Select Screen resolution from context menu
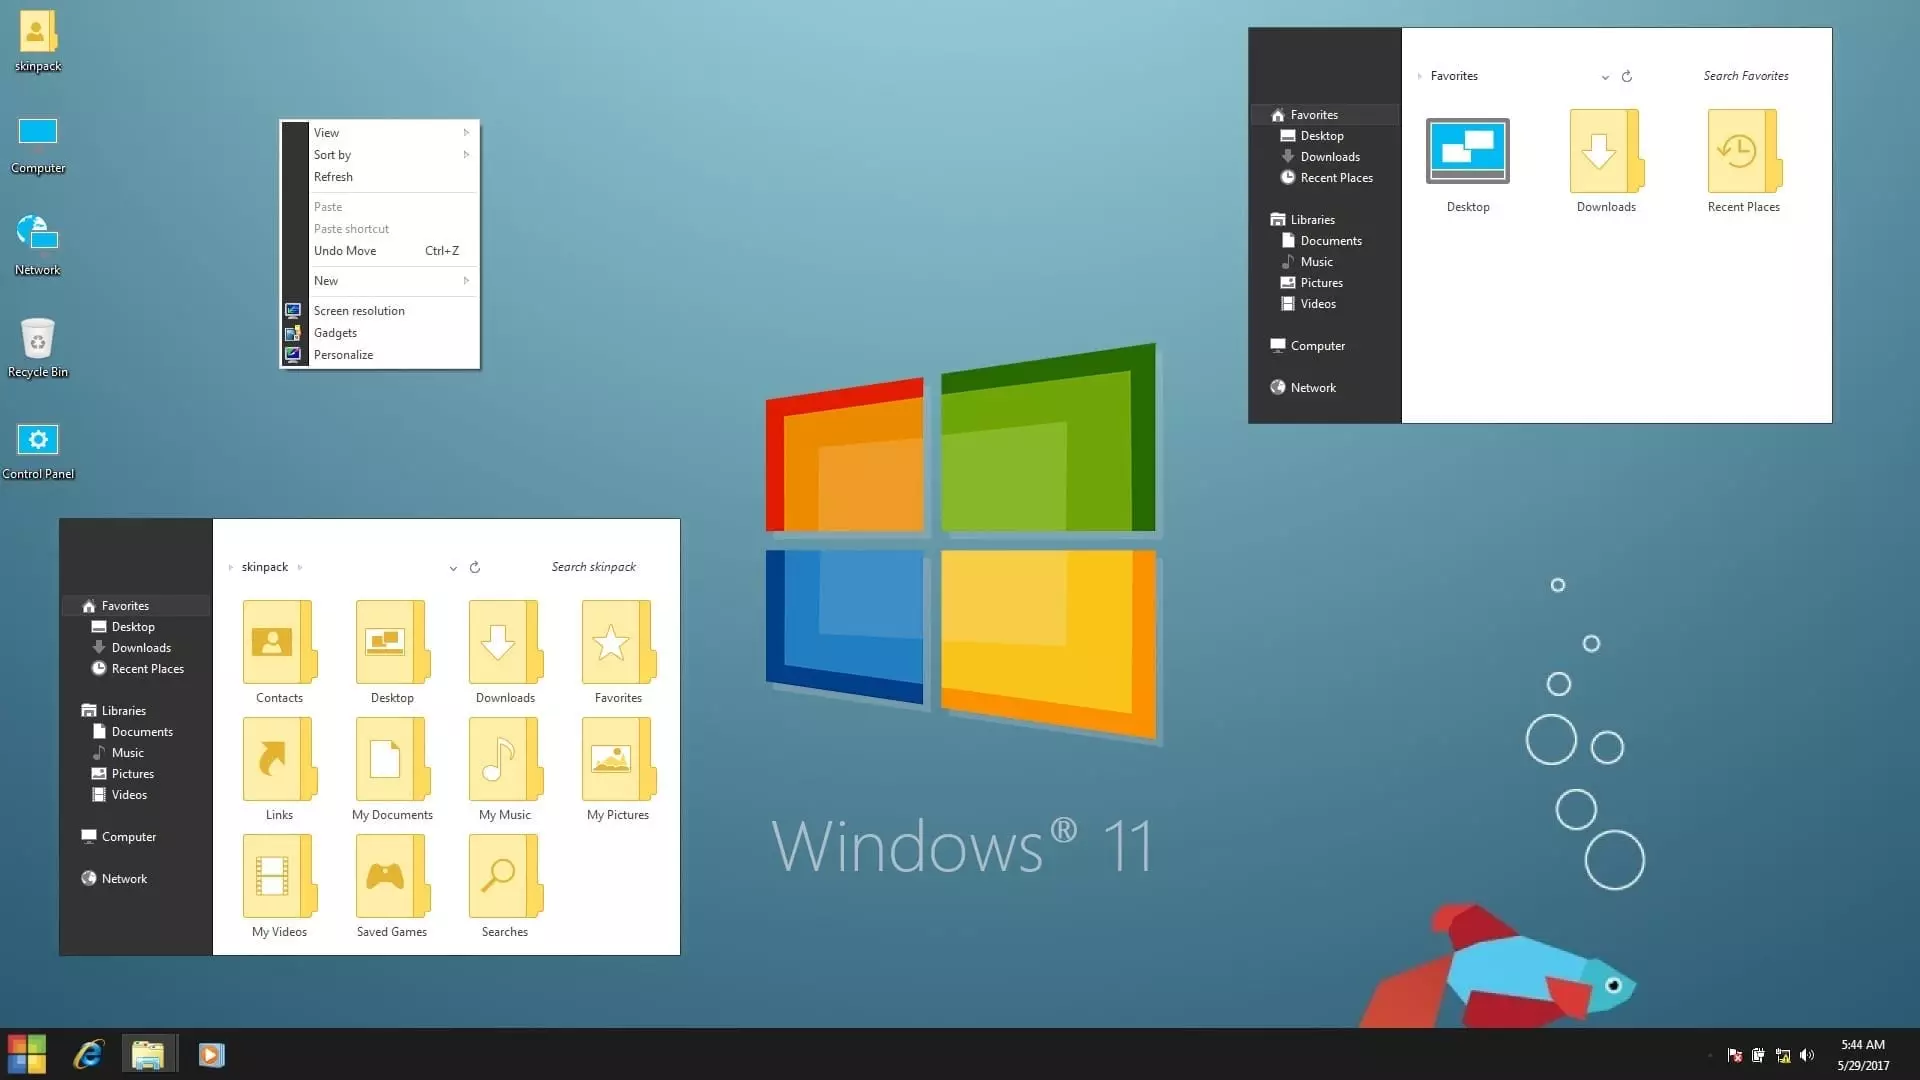Viewport: 1920px width, 1080px height. pyautogui.click(x=359, y=310)
